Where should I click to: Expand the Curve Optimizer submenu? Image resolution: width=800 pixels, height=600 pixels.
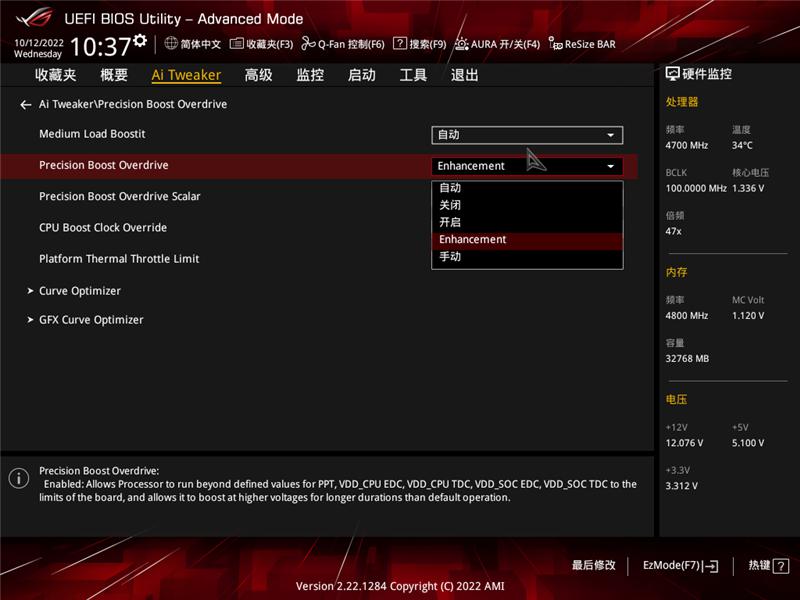coord(80,291)
